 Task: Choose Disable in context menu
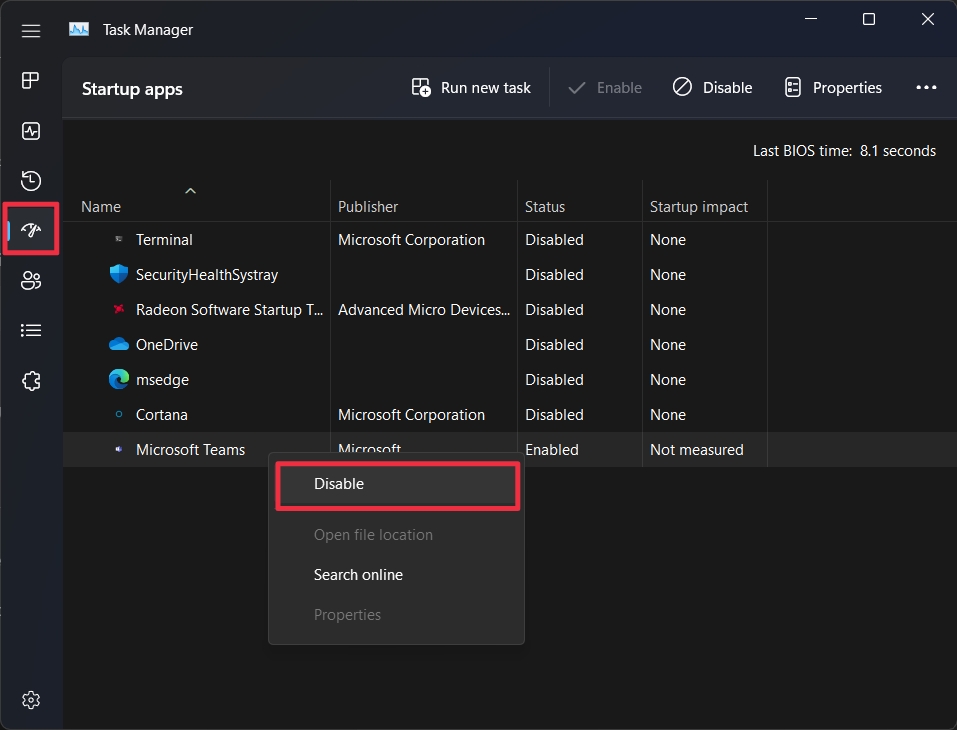(x=397, y=484)
